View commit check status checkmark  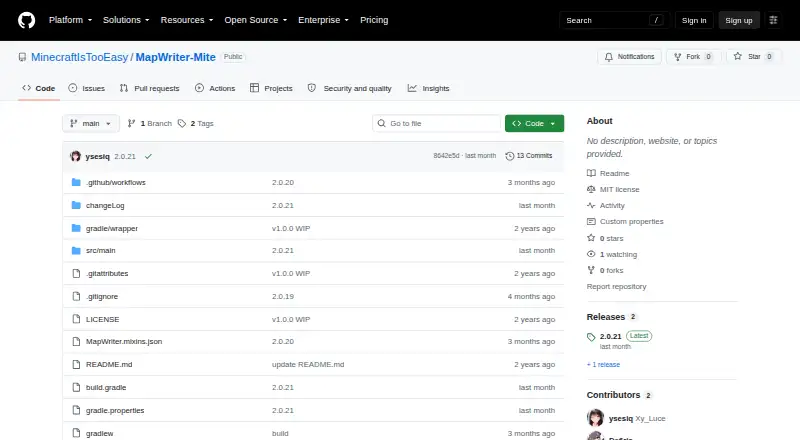point(148,157)
